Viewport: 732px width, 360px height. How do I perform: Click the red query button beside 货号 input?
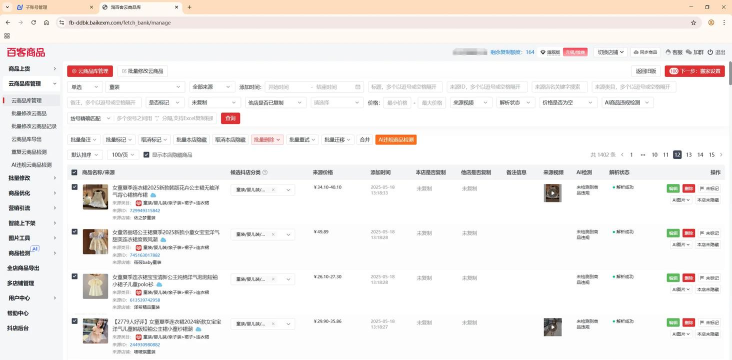[231, 119]
